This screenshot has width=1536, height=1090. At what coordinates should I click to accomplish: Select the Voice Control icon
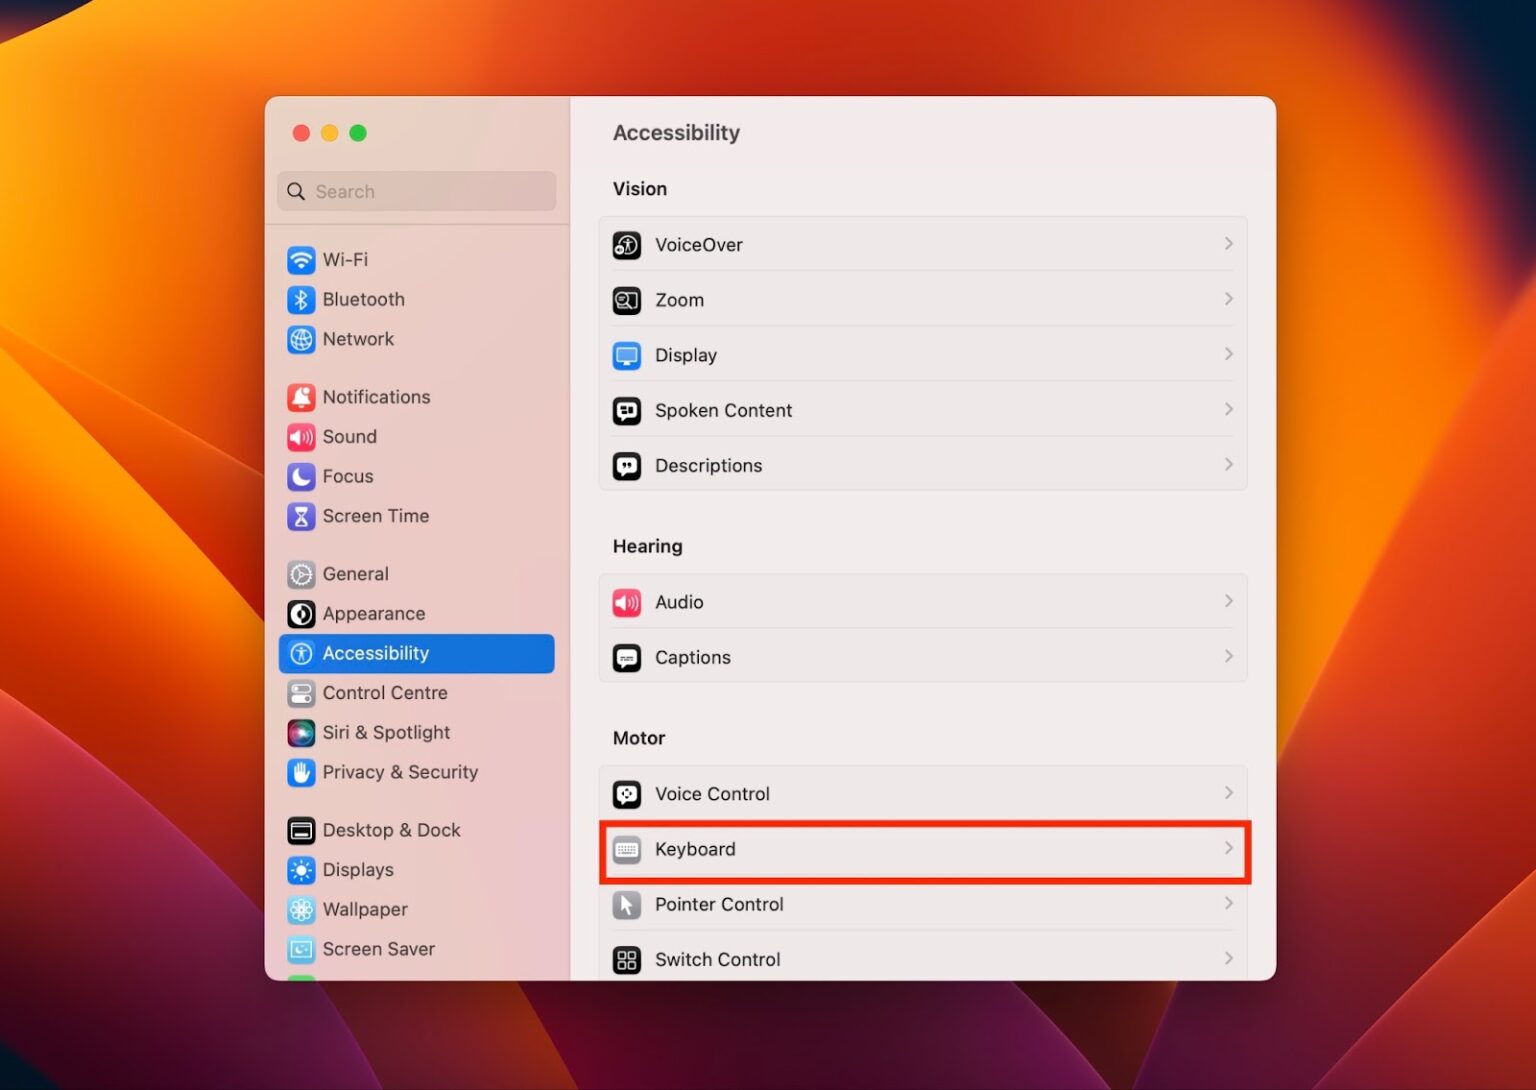tap(626, 793)
